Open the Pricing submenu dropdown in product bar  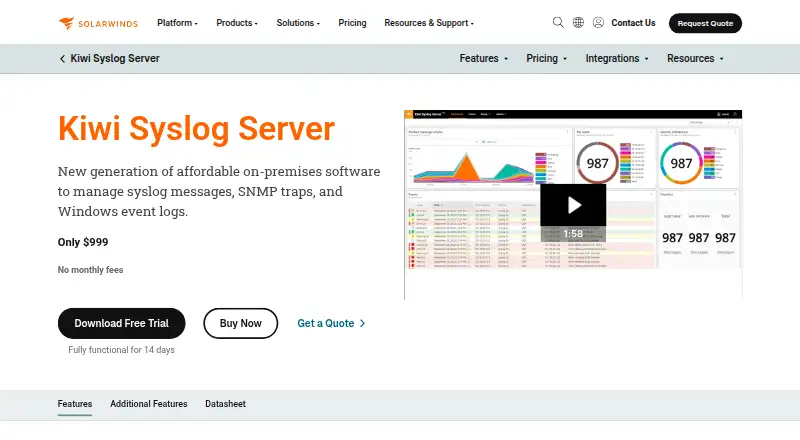pos(546,59)
